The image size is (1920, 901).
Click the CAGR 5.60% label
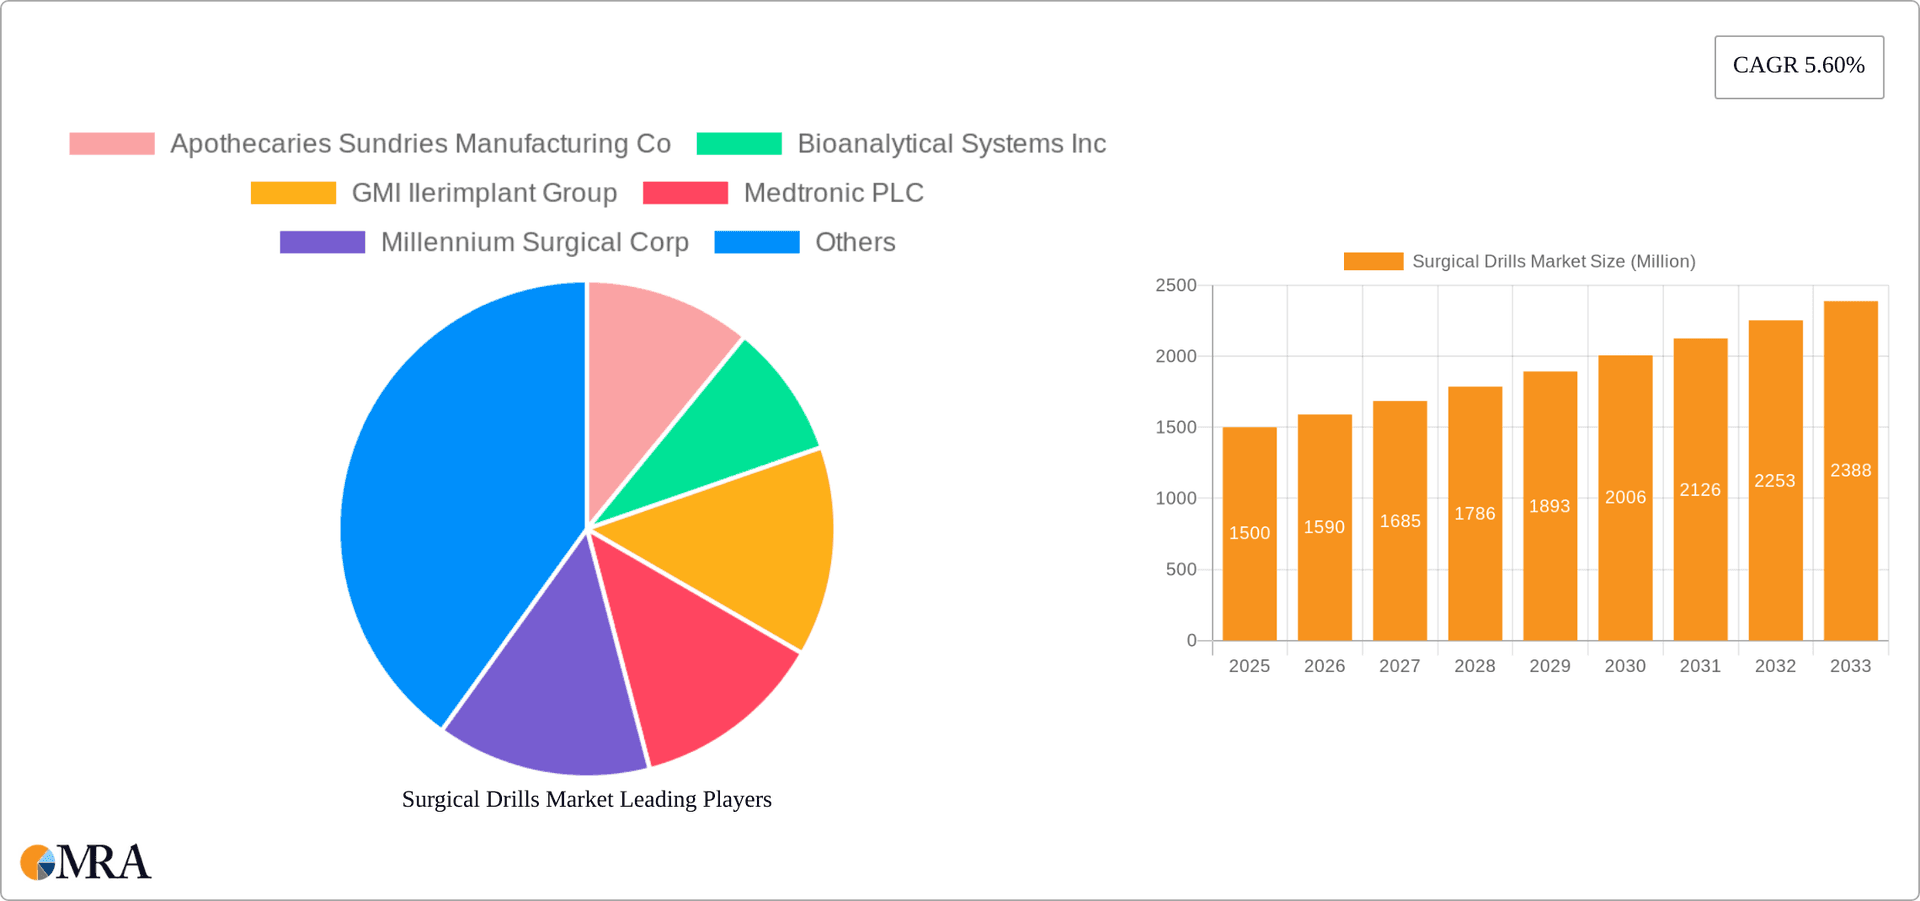coord(1799,66)
